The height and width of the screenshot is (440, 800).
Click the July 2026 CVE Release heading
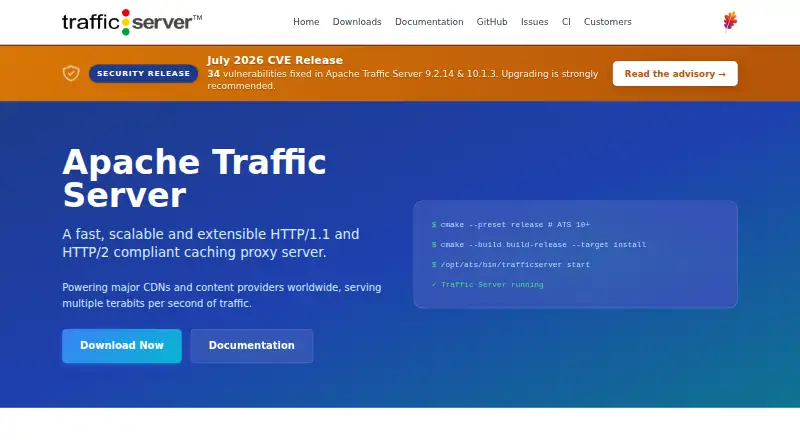tap(275, 60)
